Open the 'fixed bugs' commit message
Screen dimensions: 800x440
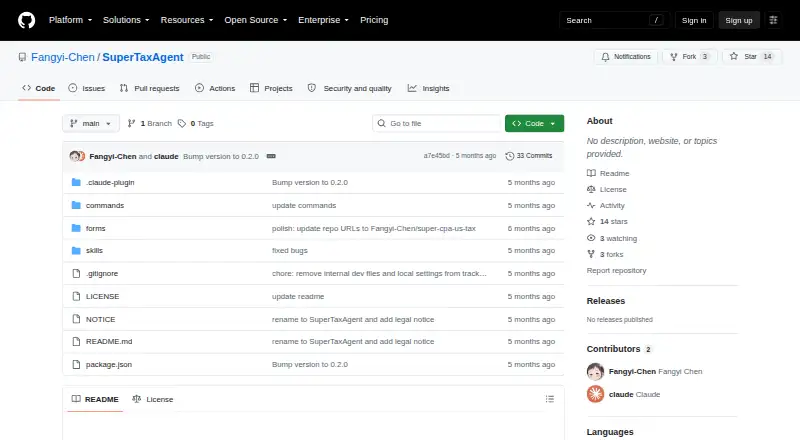(x=290, y=251)
